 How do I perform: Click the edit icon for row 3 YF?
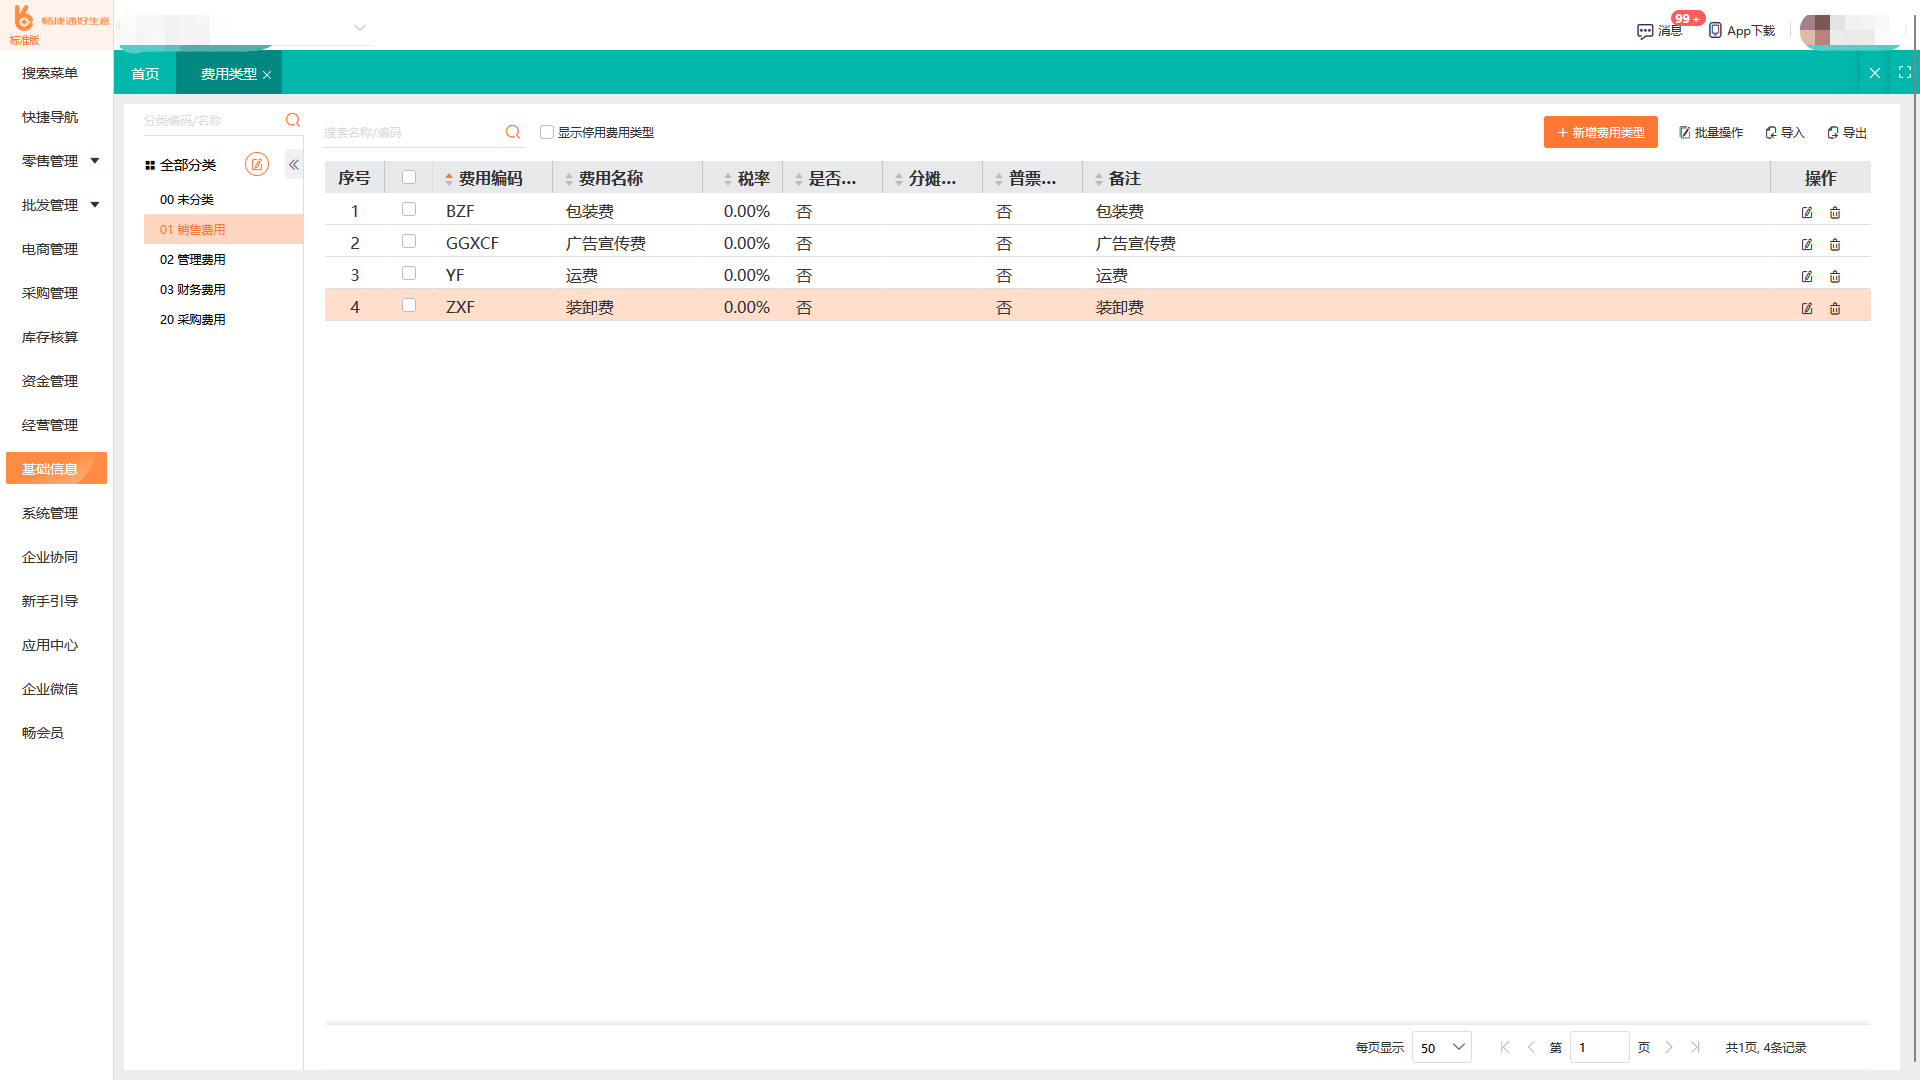[x=1807, y=274]
